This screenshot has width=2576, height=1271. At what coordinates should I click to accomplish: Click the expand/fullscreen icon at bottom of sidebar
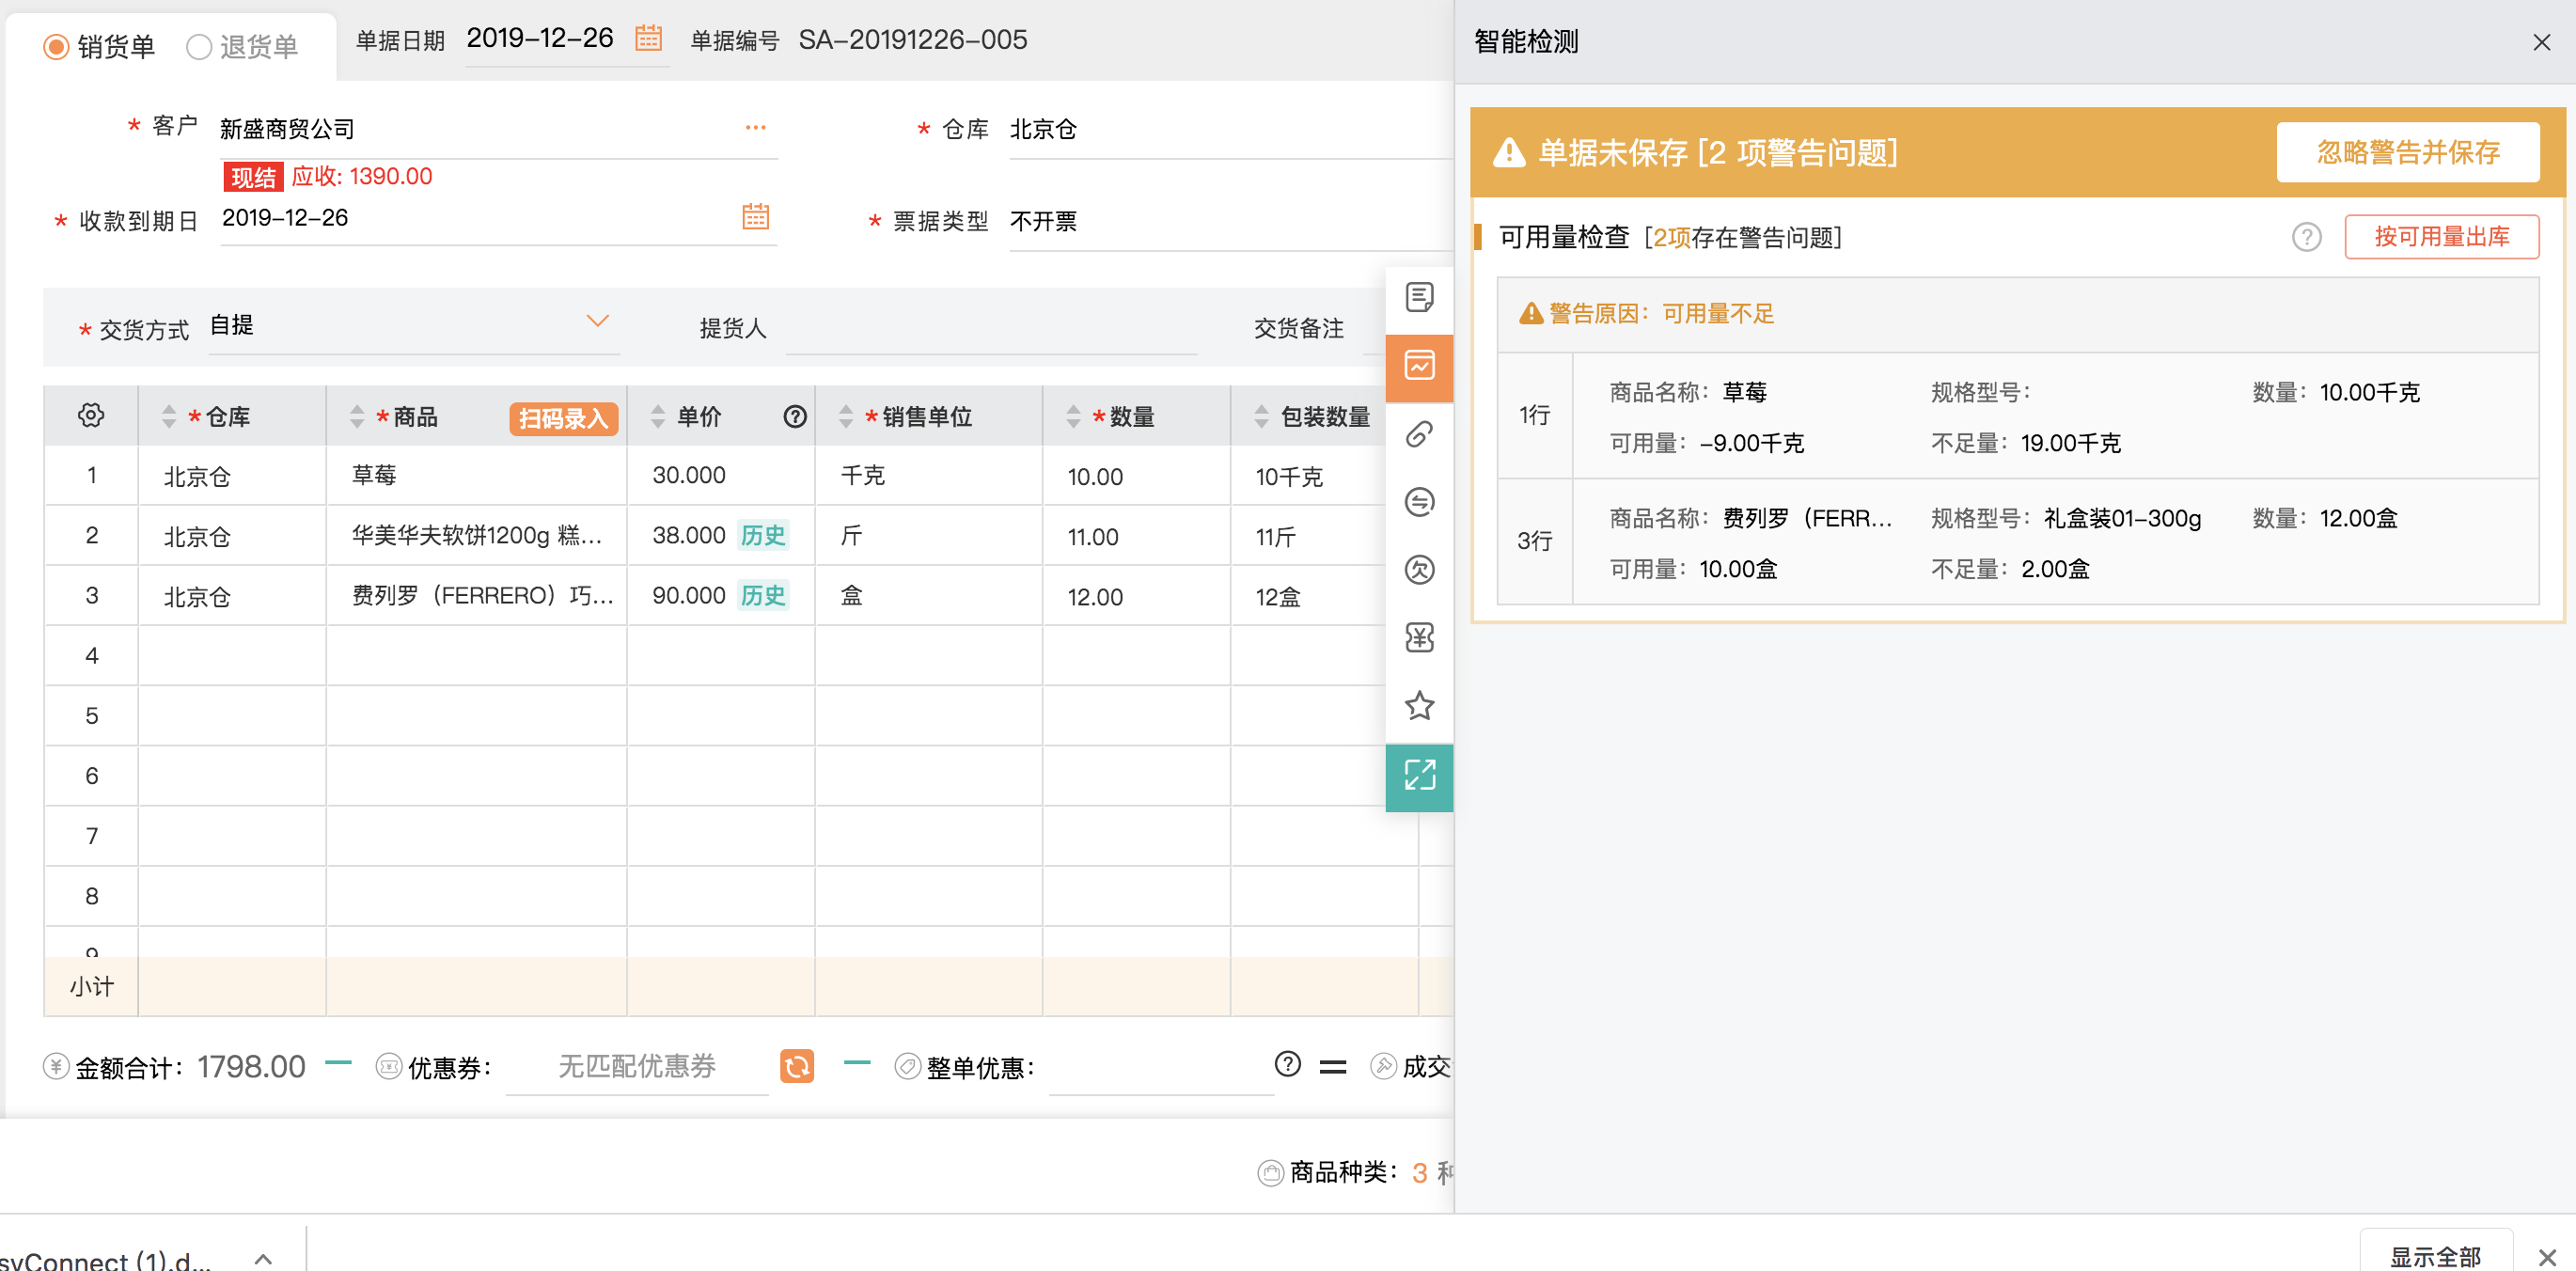point(1416,775)
